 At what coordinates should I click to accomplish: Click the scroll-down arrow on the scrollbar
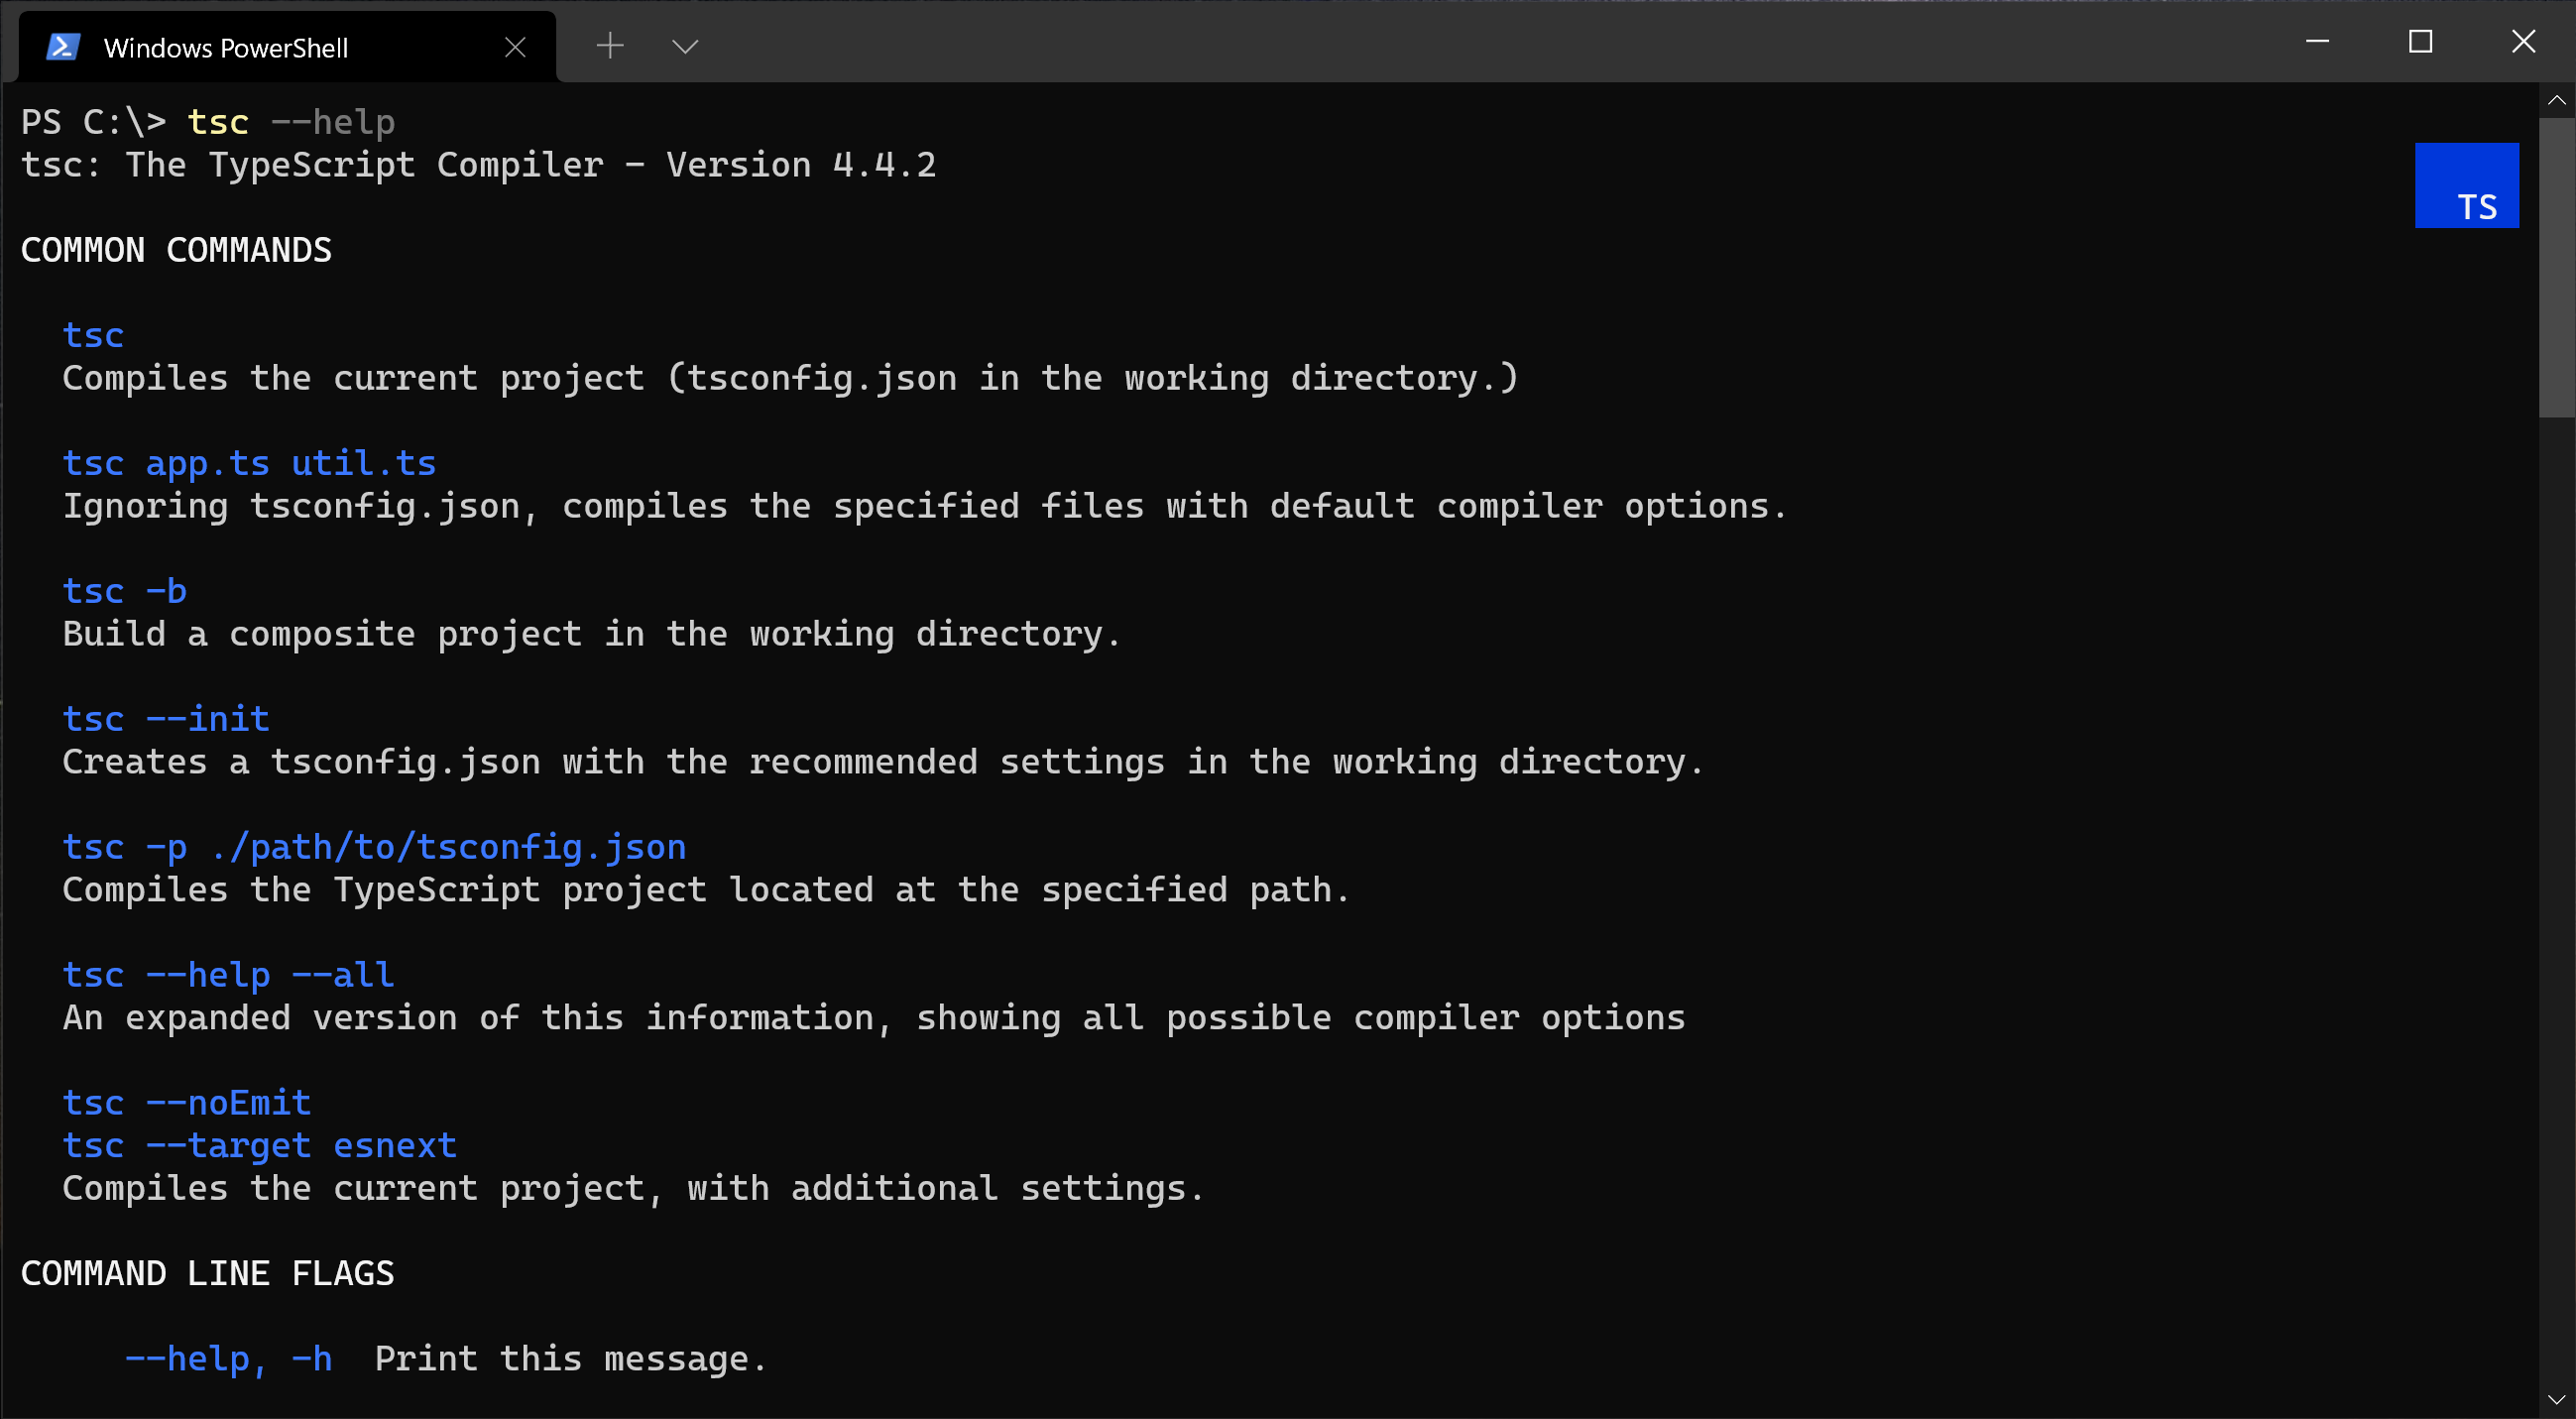(2557, 1400)
